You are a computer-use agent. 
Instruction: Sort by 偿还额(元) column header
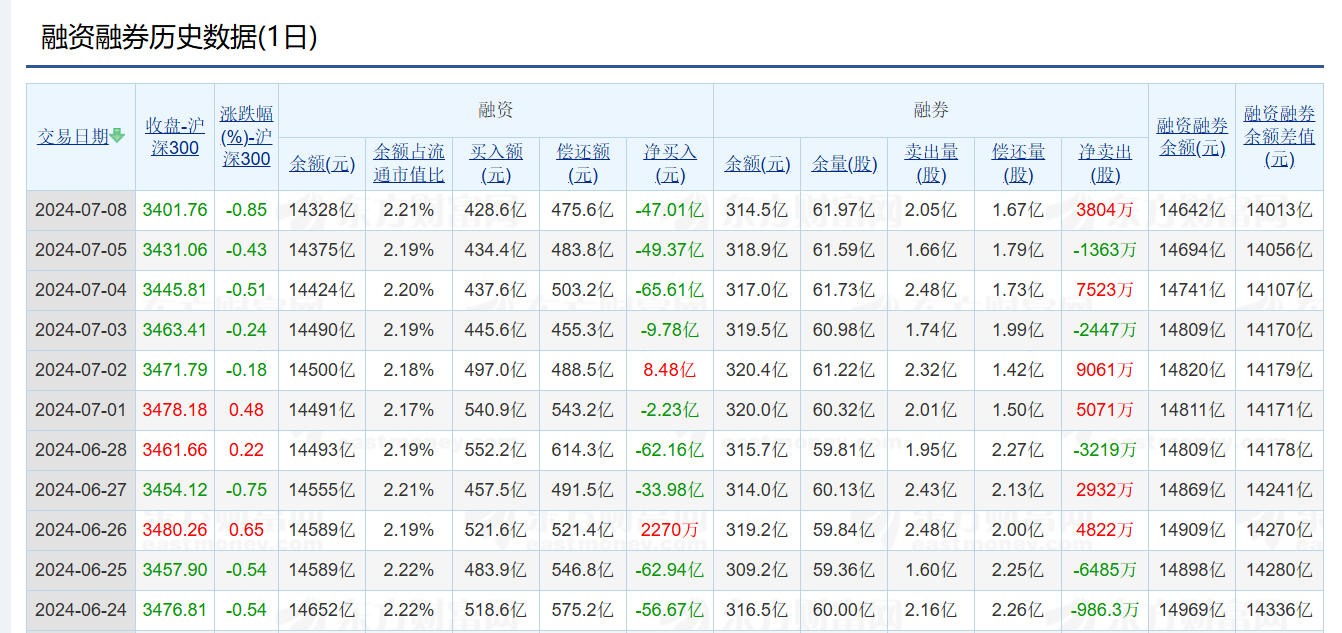[x=583, y=164]
